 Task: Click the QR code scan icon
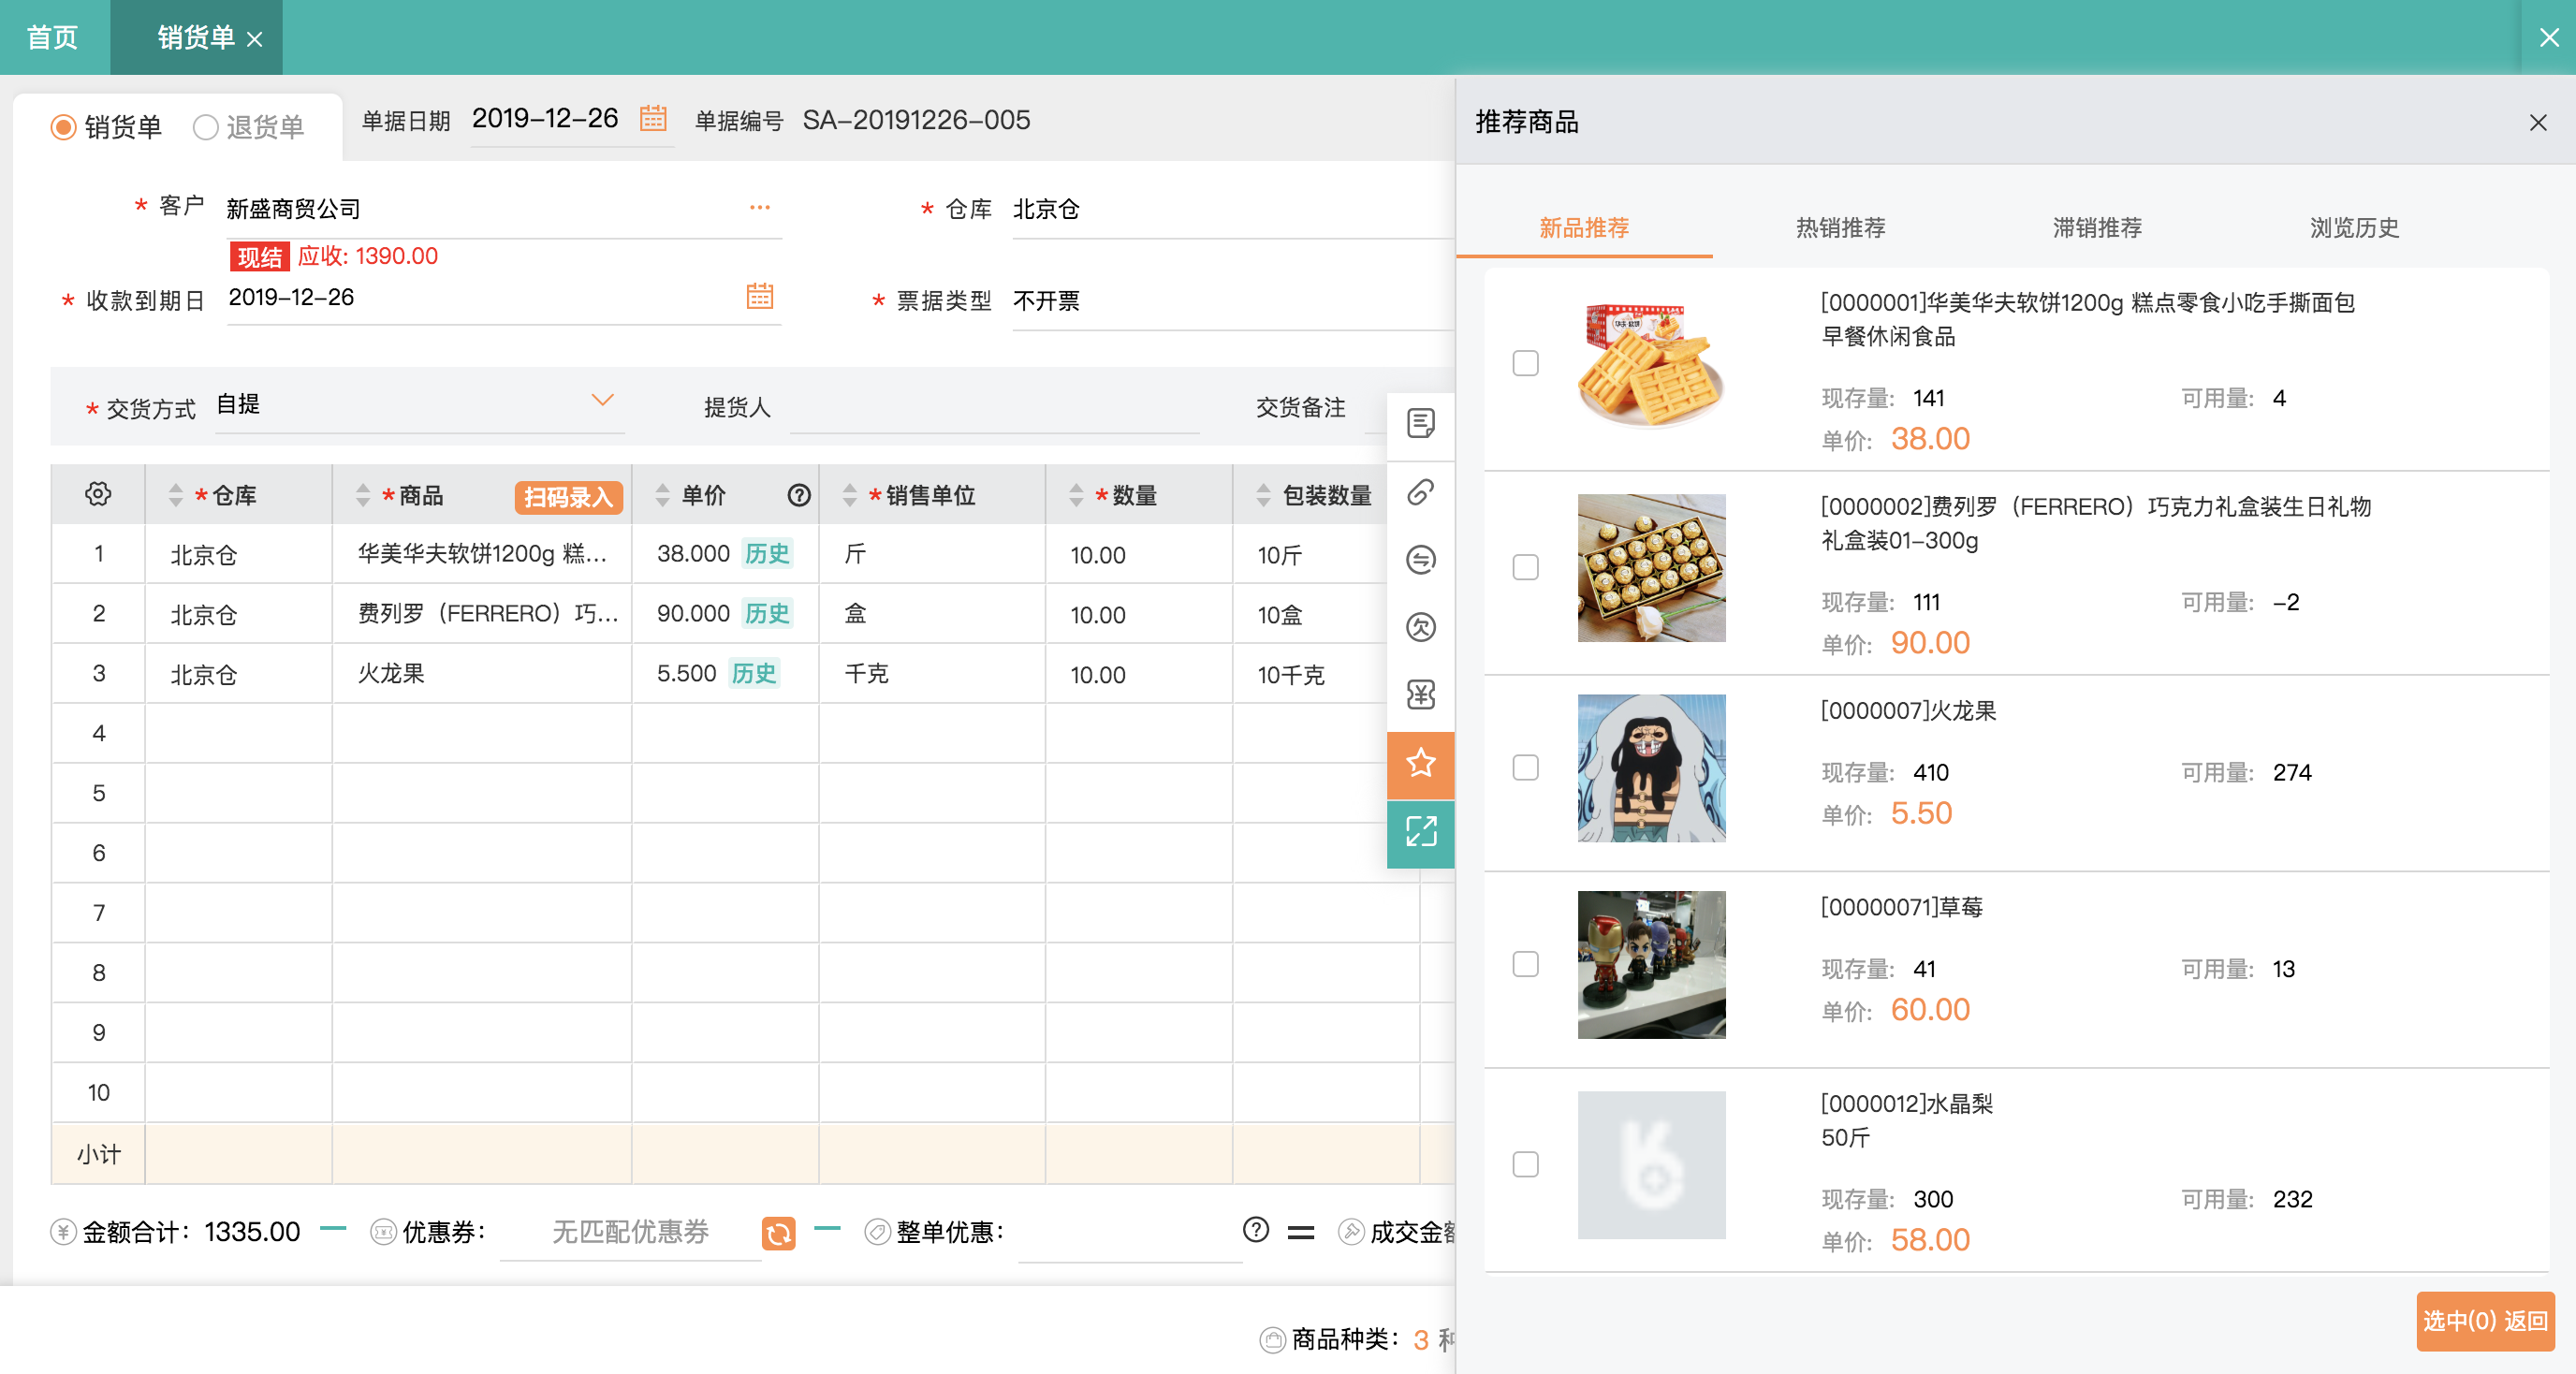(571, 497)
